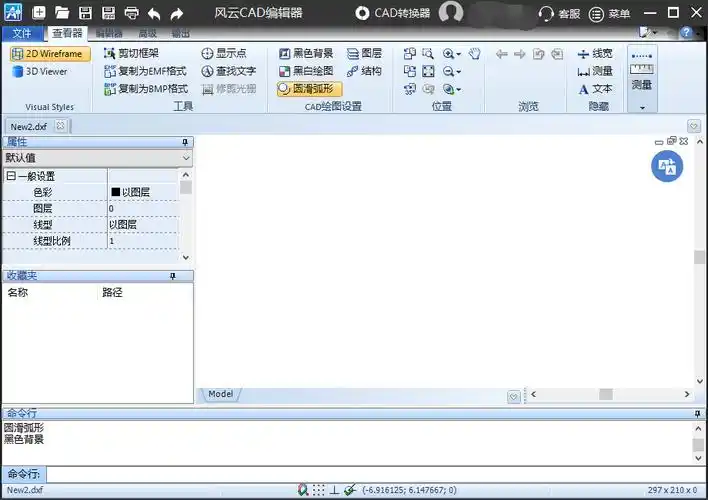The width and height of the screenshot is (708, 500).
Task: Click the 客服 customer service button
Action: (560, 14)
